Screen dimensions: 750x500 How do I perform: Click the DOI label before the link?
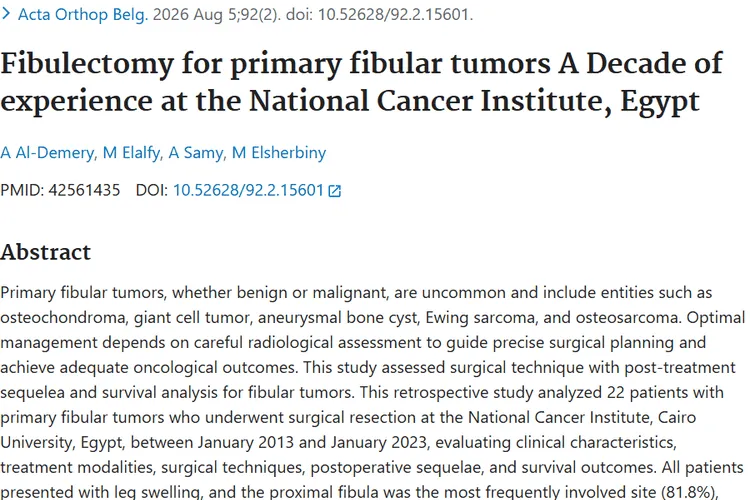click(152, 190)
